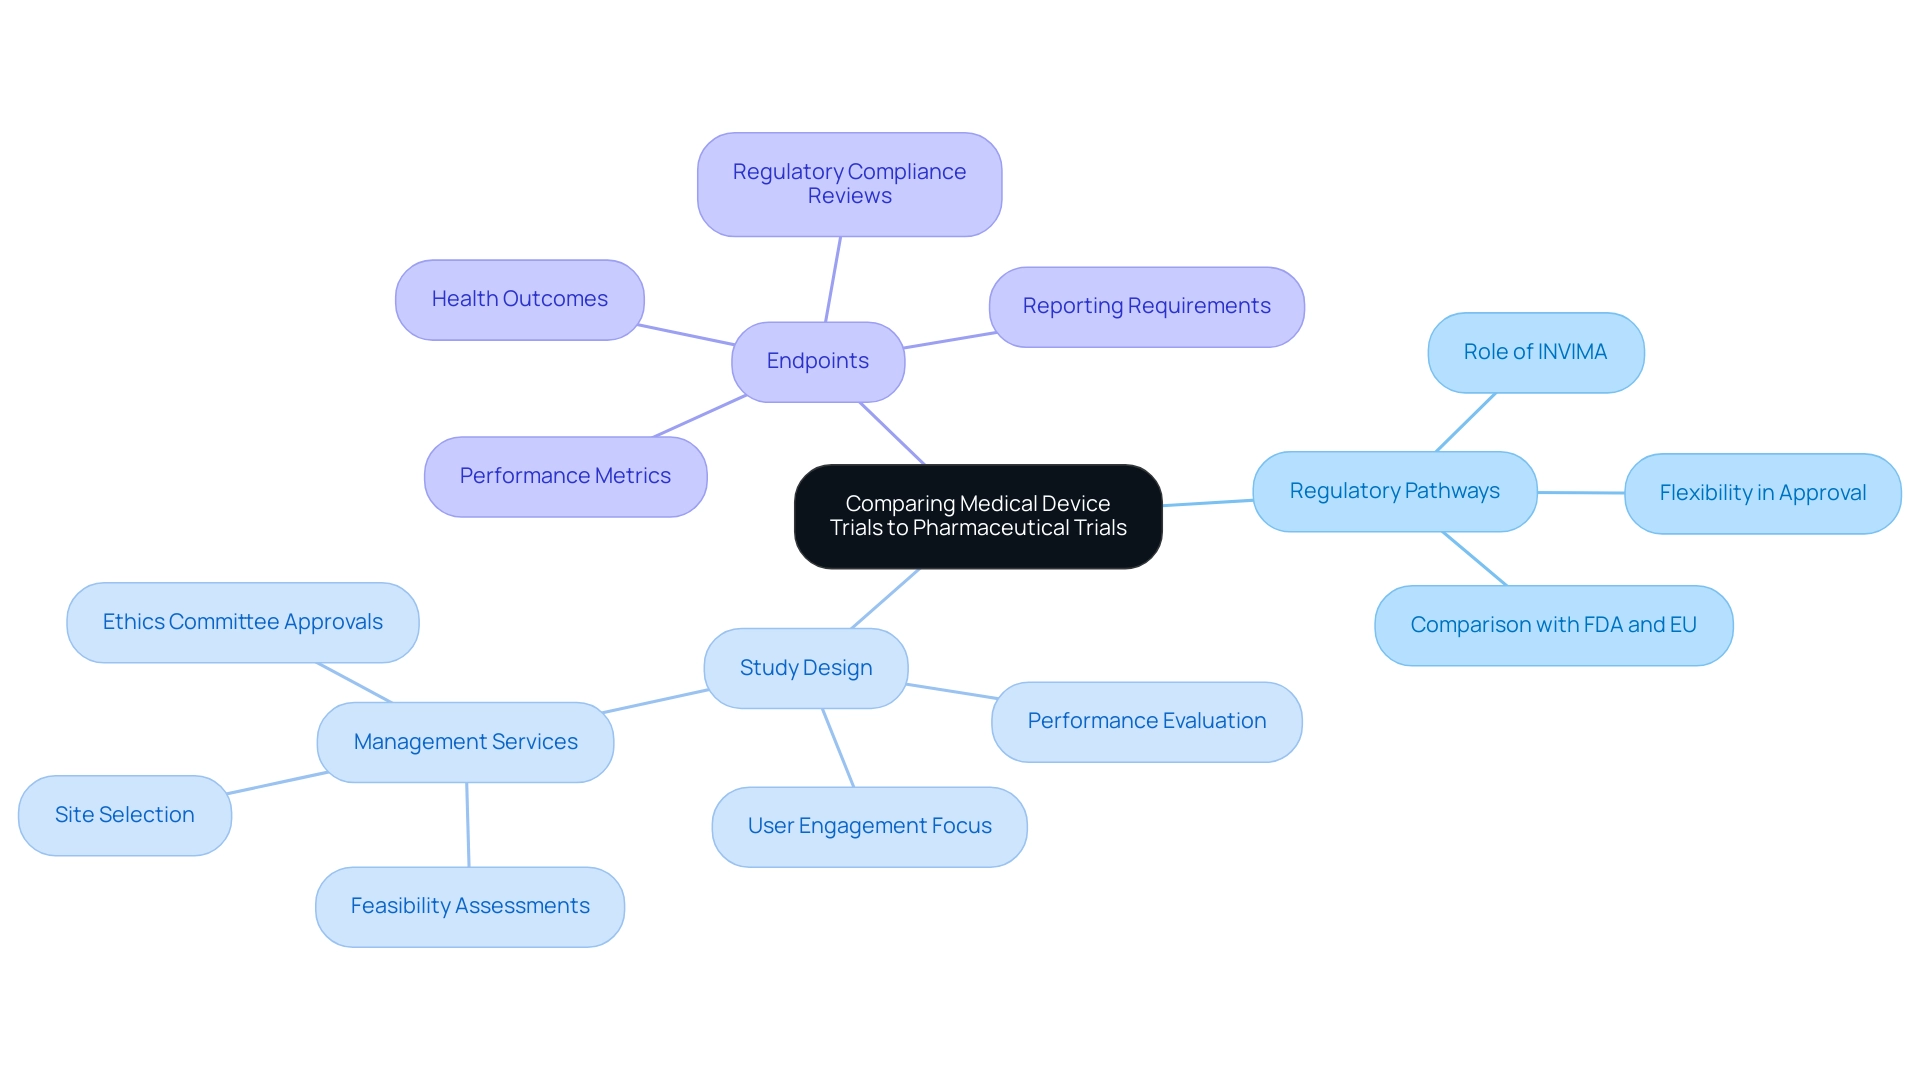Toggle visibility of Reporting Requirements node
The height and width of the screenshot is (1083, 1920).
pos(1145,305)
